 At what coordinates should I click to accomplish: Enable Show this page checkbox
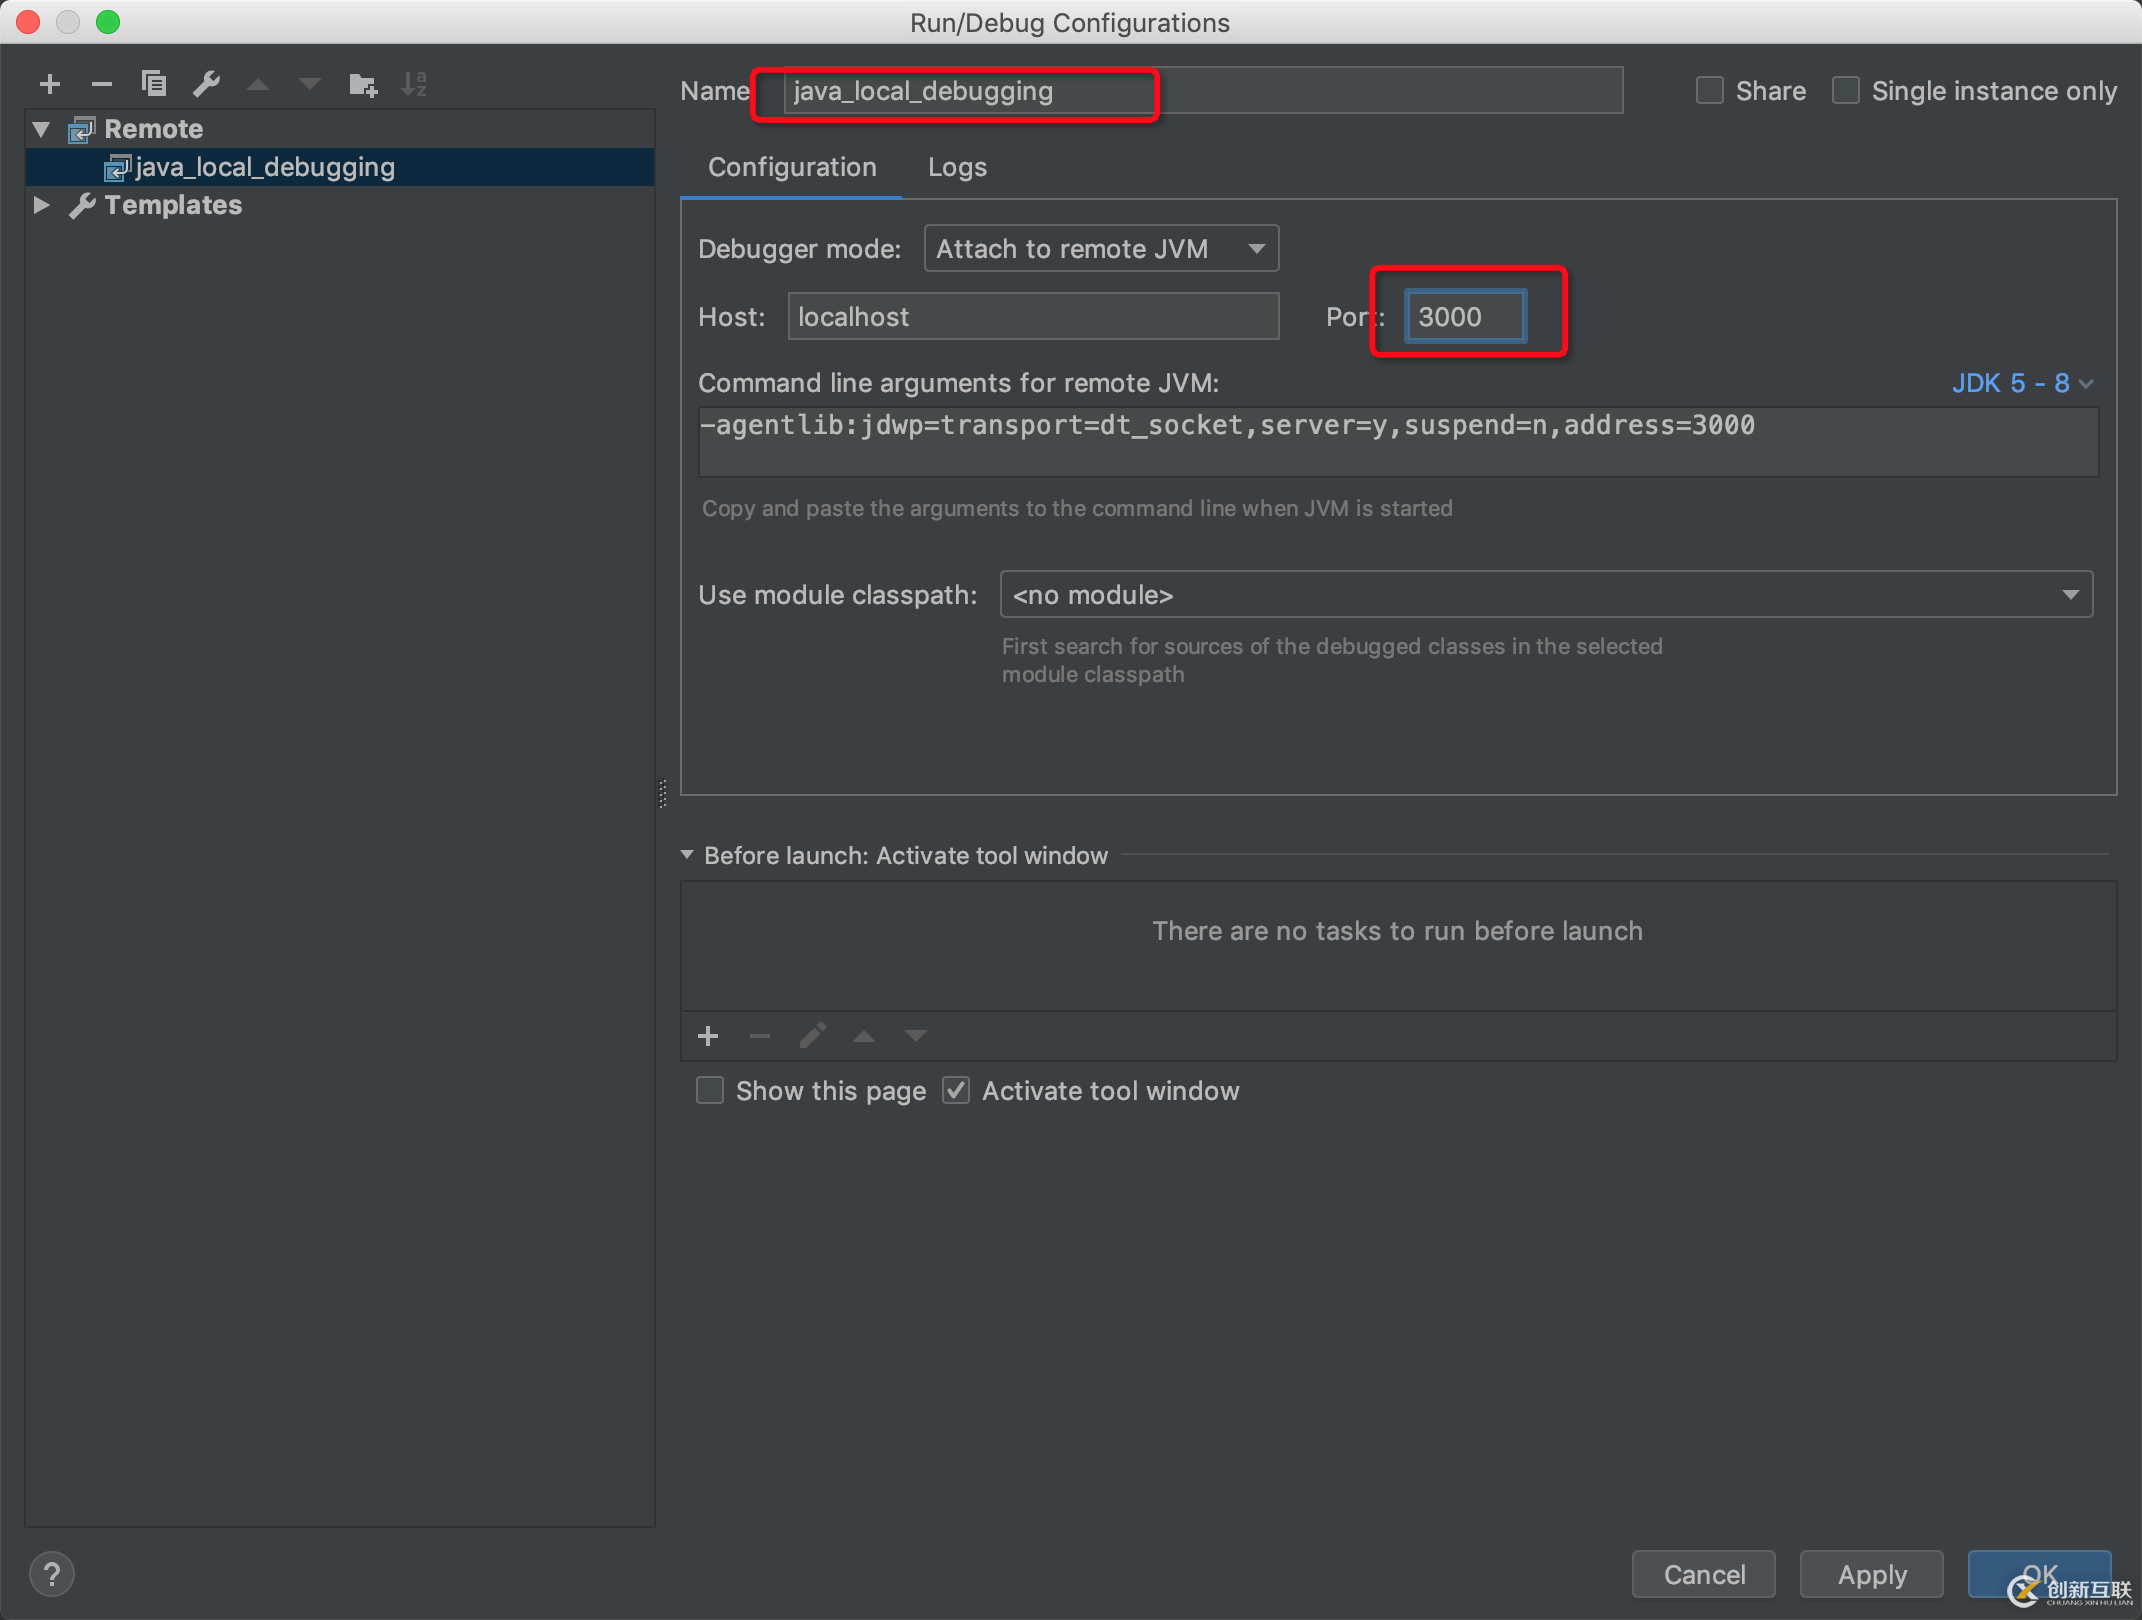(713, 1091)
